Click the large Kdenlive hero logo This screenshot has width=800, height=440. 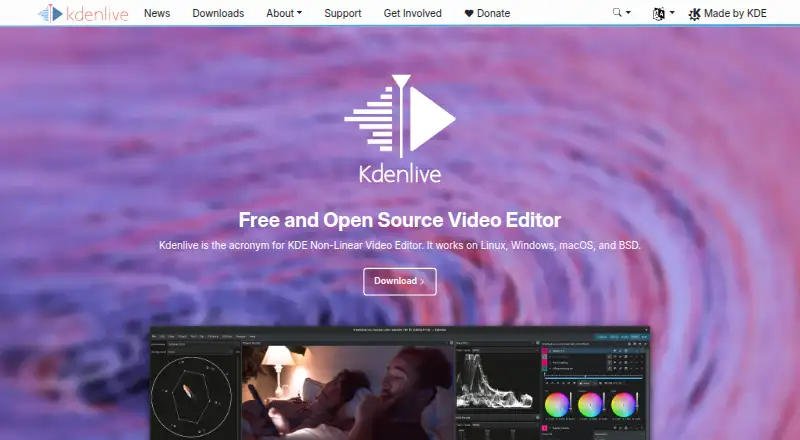(399, 130)
